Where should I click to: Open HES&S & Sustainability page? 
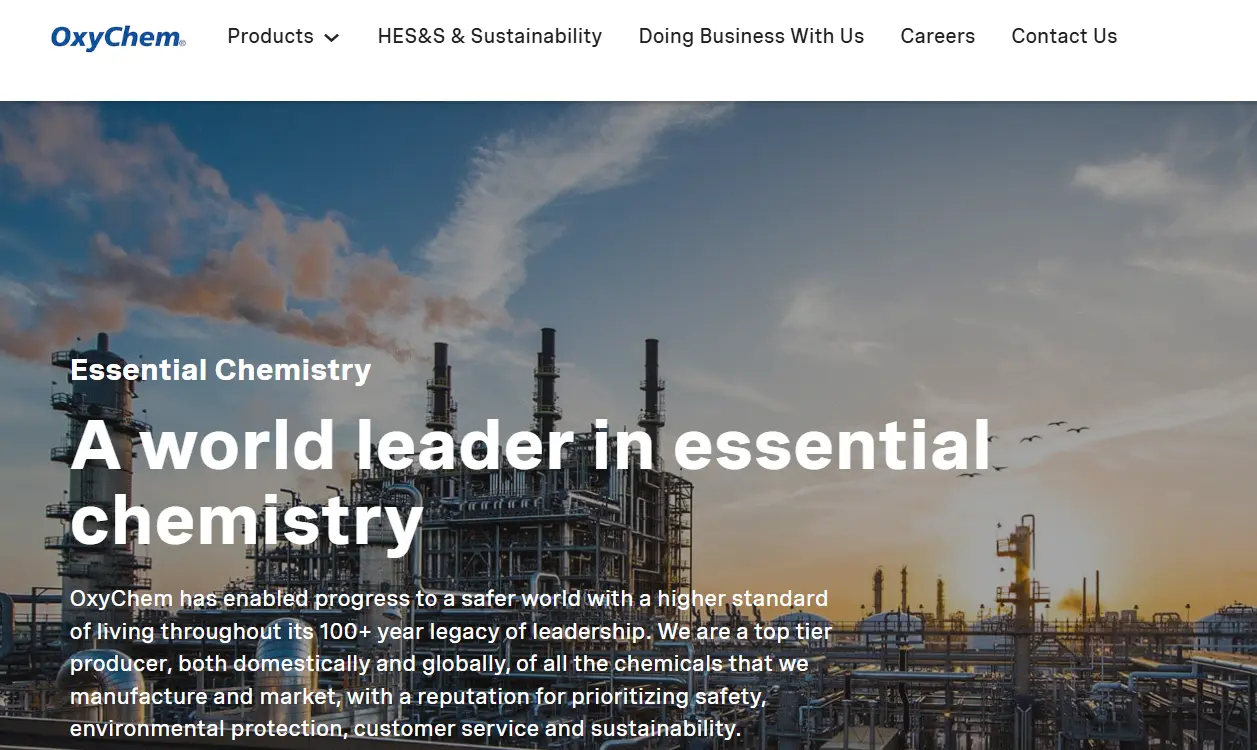(490, 36)
